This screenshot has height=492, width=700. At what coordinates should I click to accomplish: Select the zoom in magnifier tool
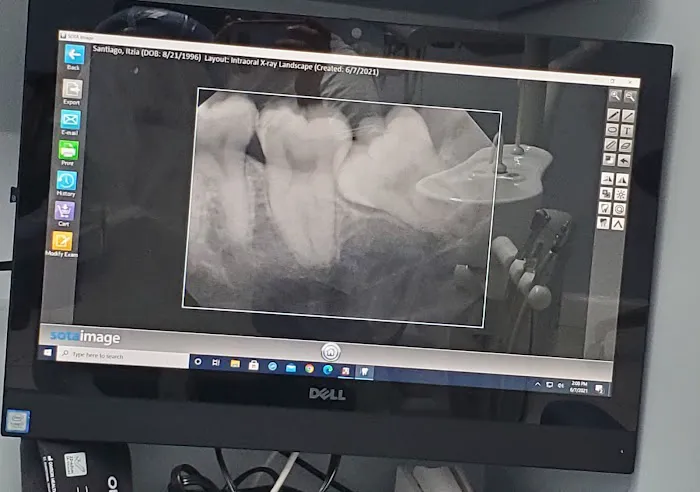(x=615, y=96)
